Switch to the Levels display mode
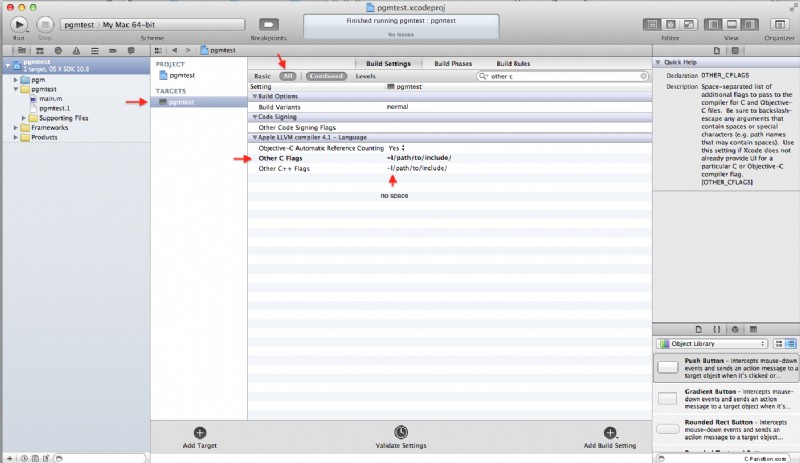 366,76
